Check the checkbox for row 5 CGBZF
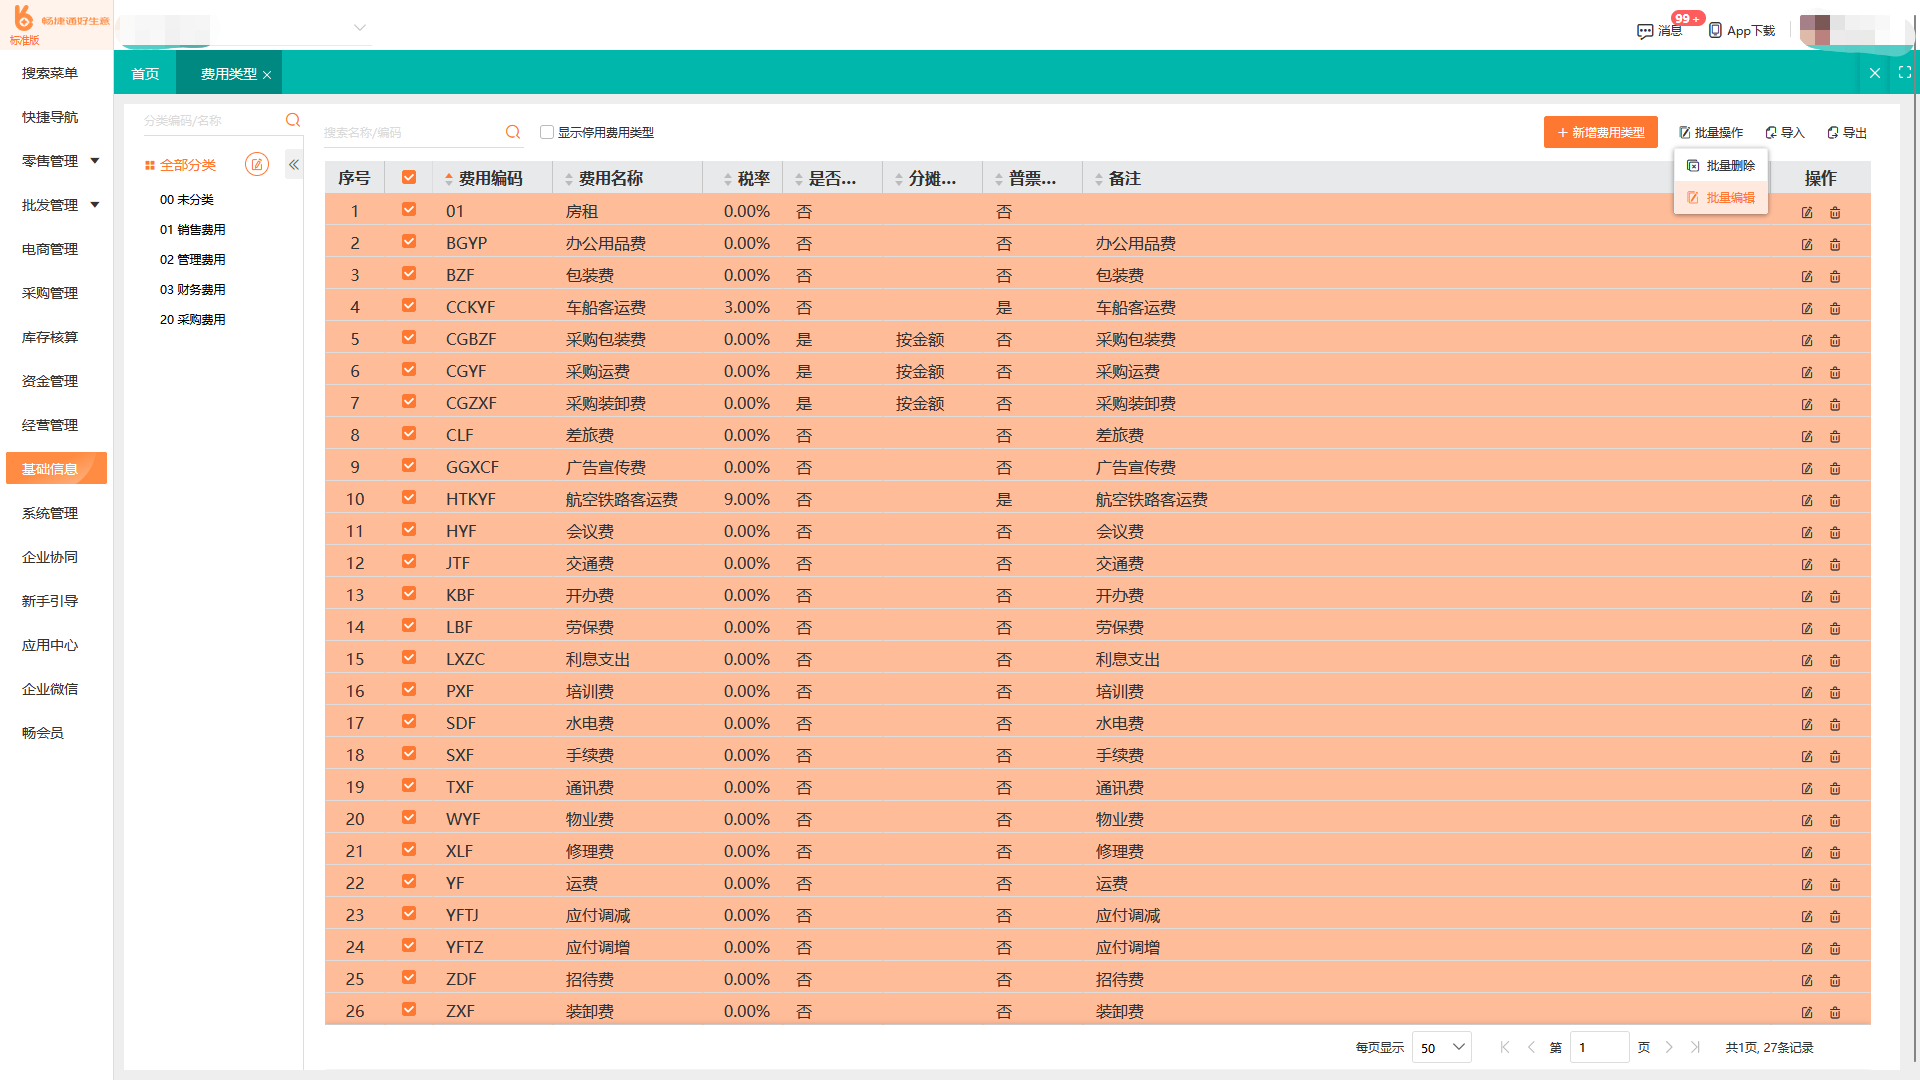The height and width of the screenshot is (1080, 1920). click(407, 339)
